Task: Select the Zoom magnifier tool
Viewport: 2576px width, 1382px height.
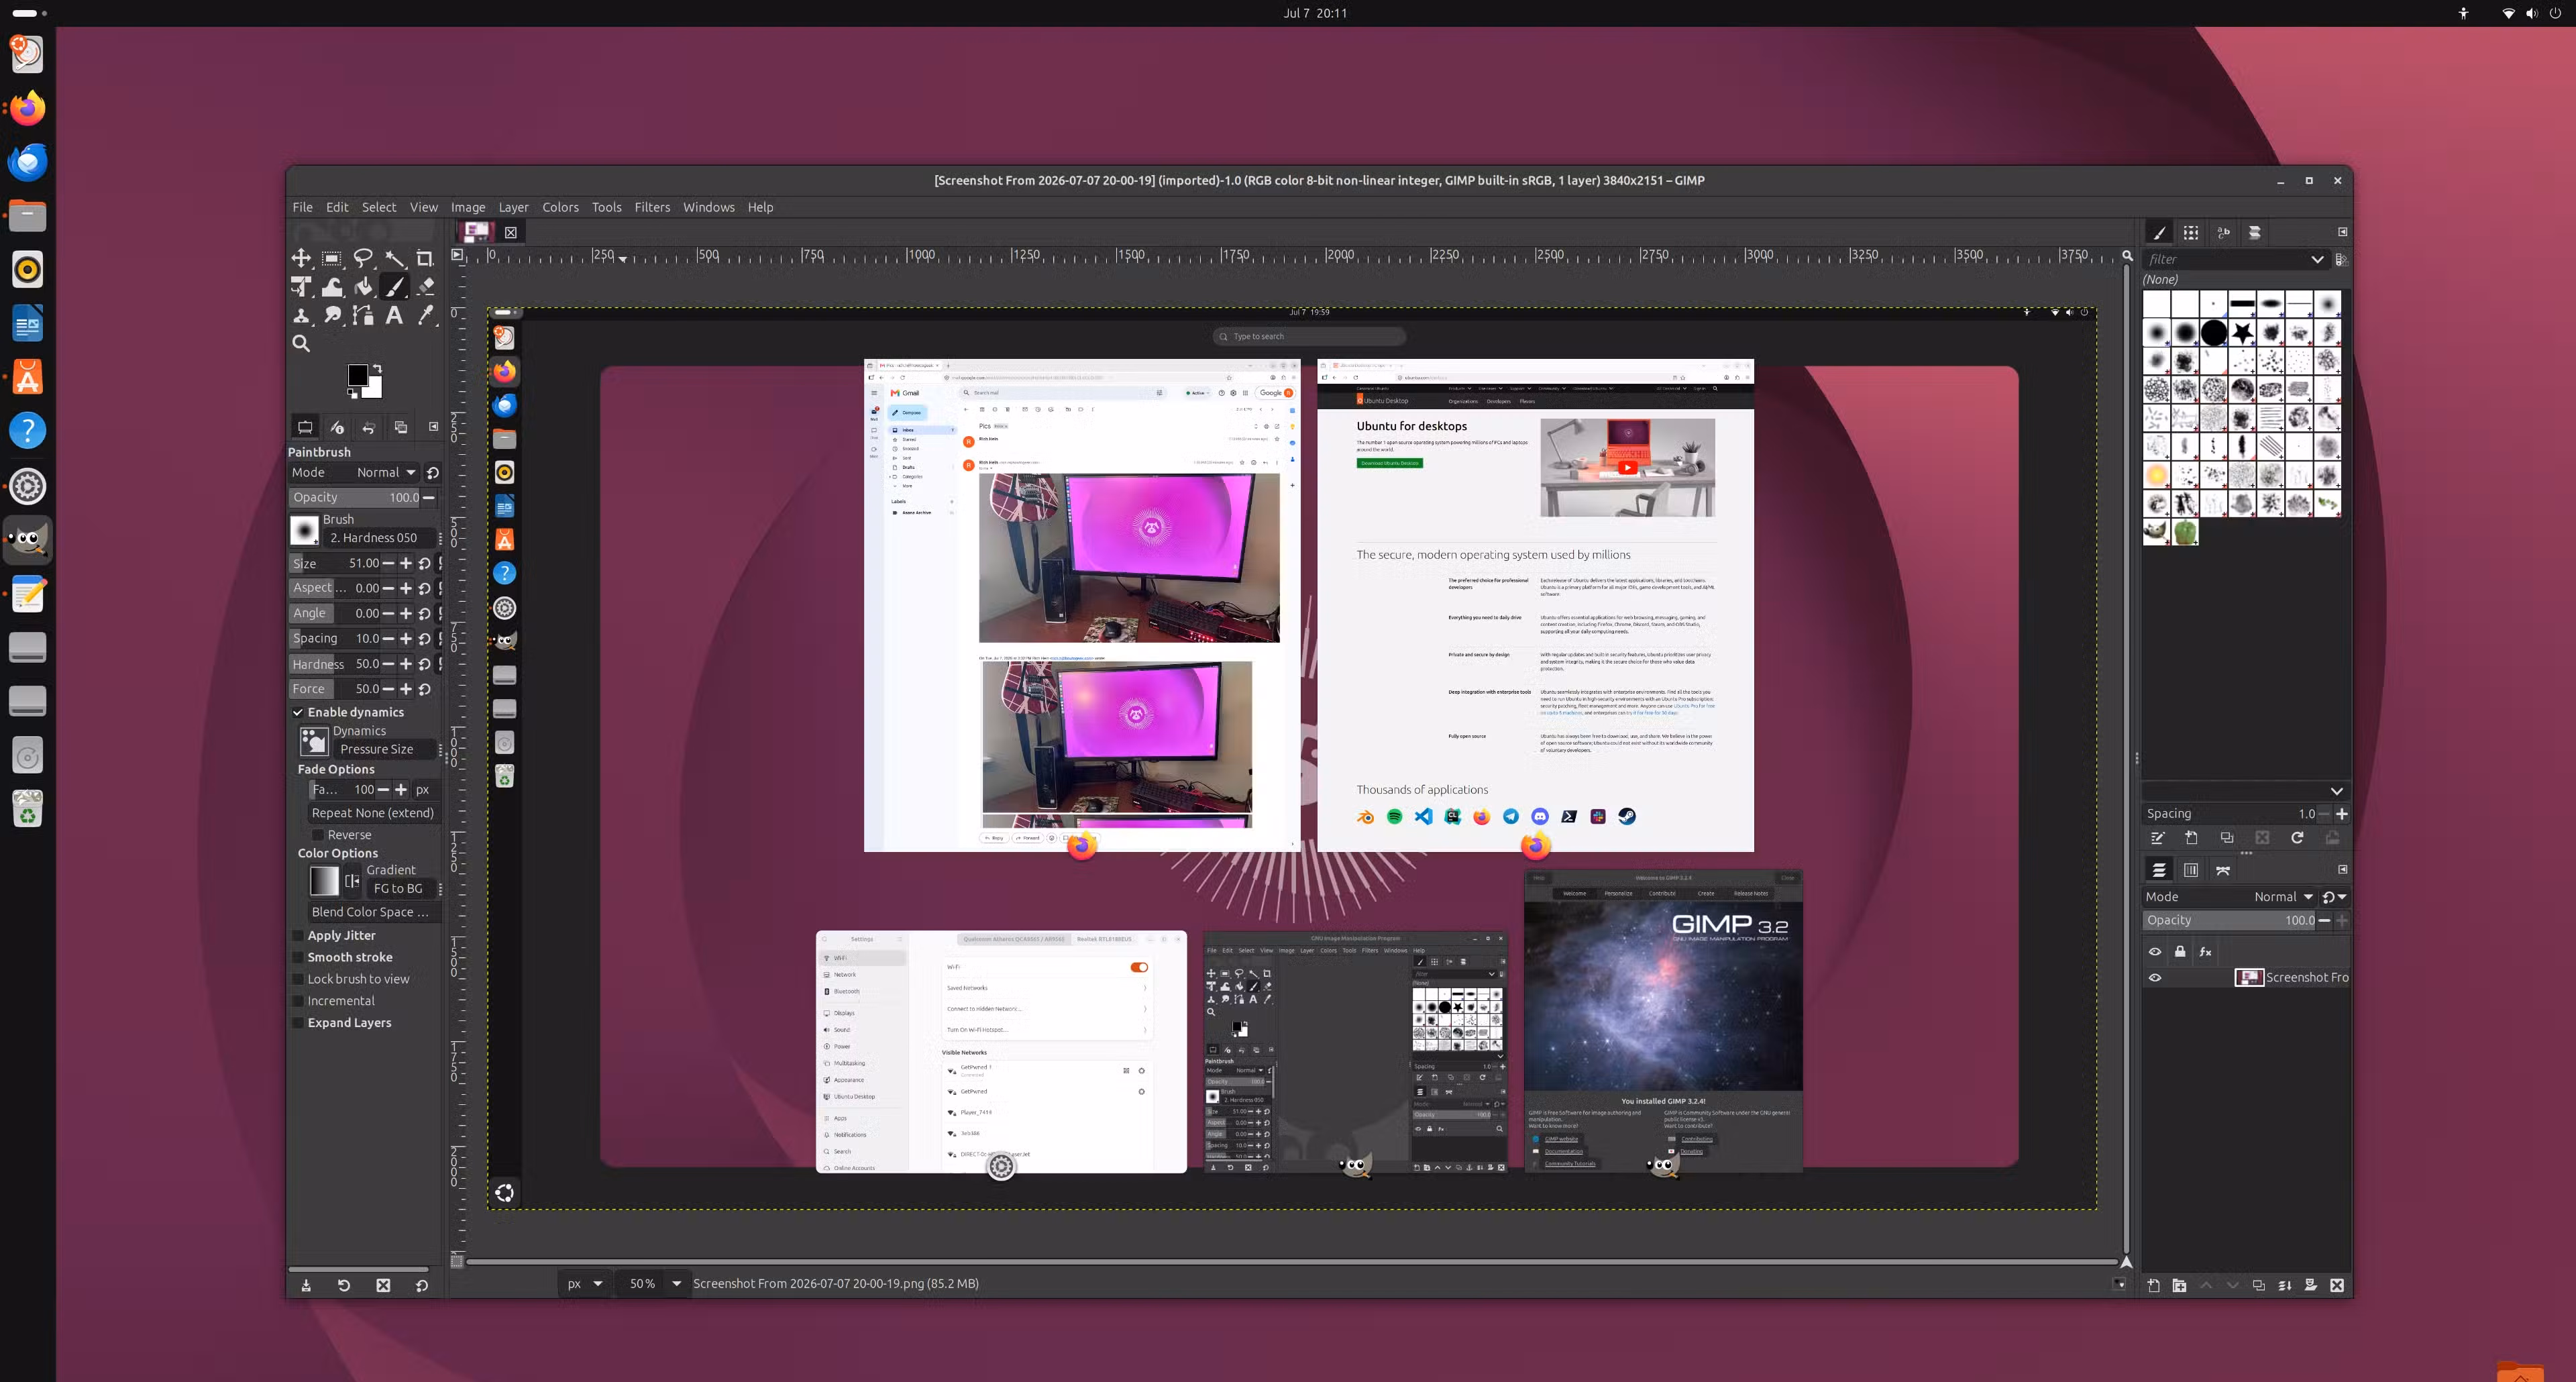Action: click(301, 343)
